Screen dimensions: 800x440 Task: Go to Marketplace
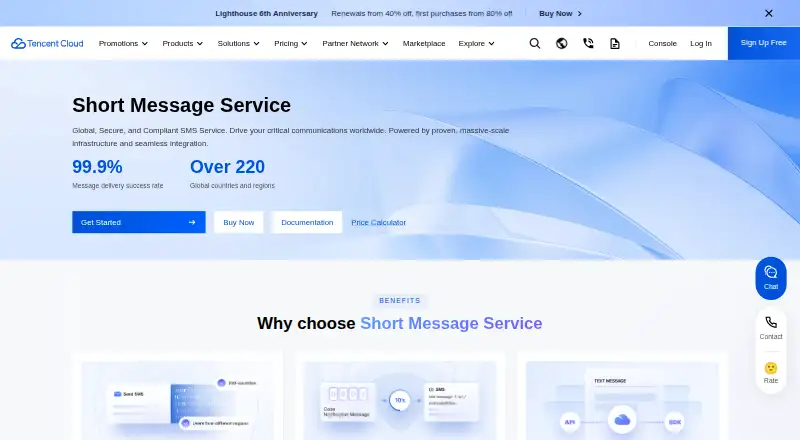423,43
